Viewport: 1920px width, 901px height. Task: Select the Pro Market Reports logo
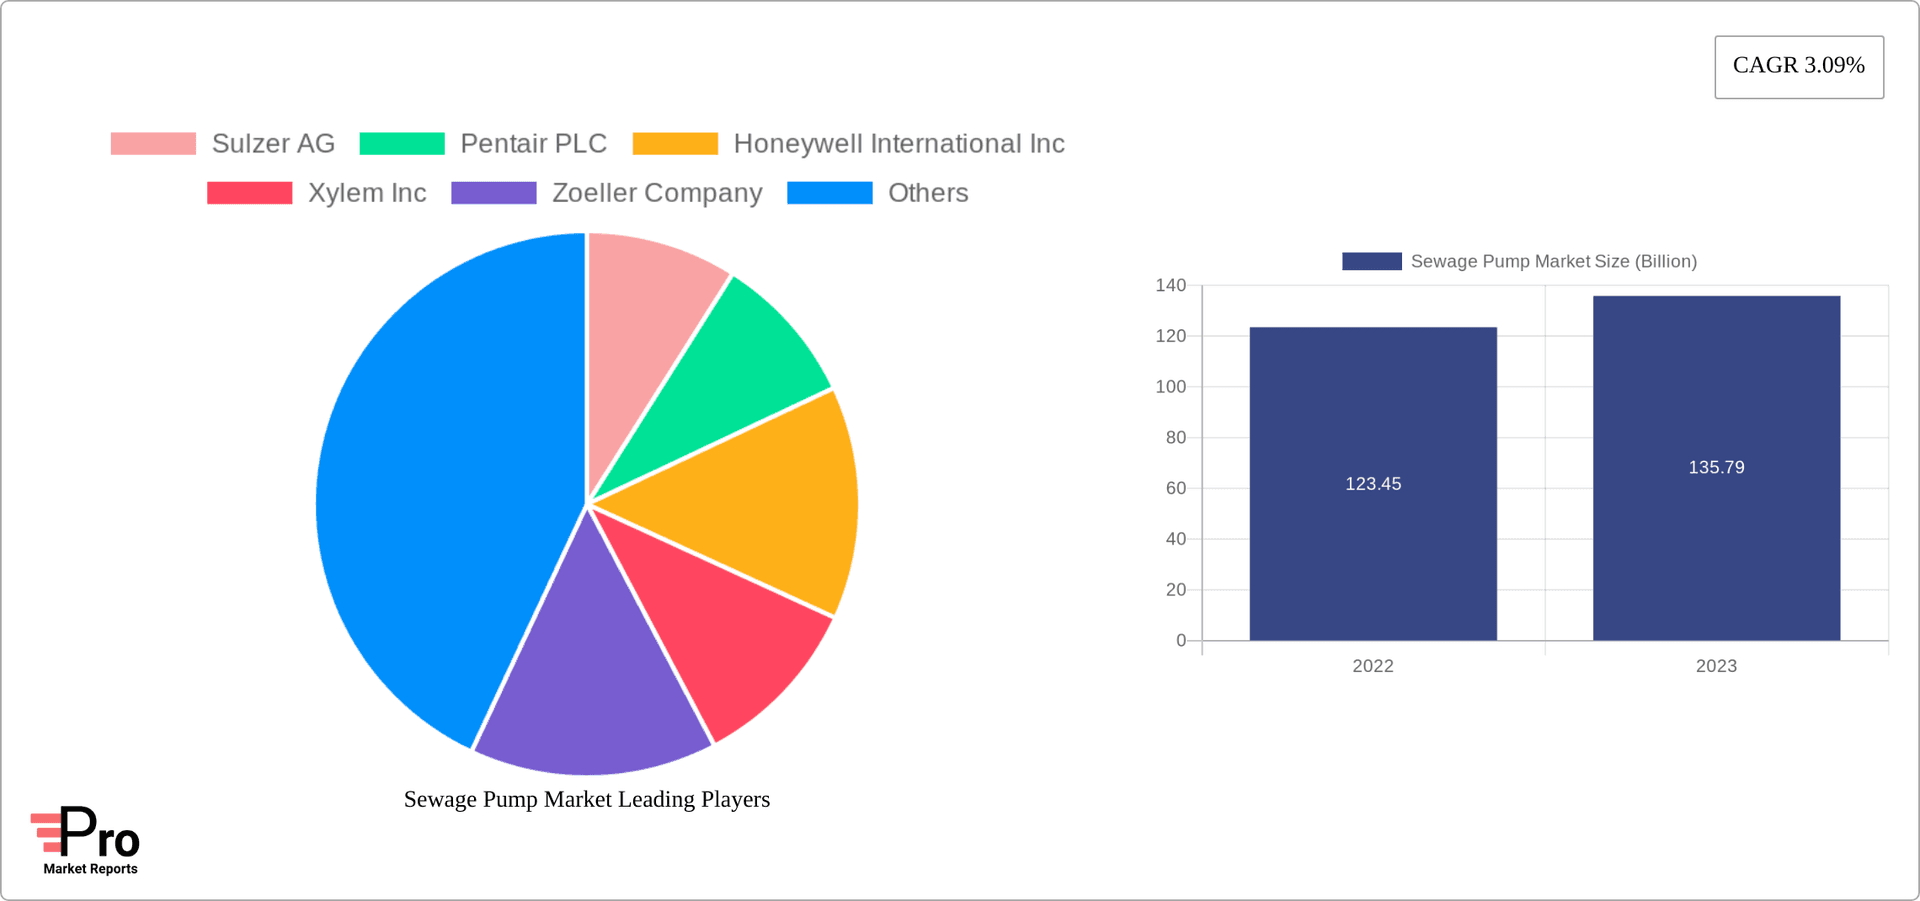click(x=85, y=837)
